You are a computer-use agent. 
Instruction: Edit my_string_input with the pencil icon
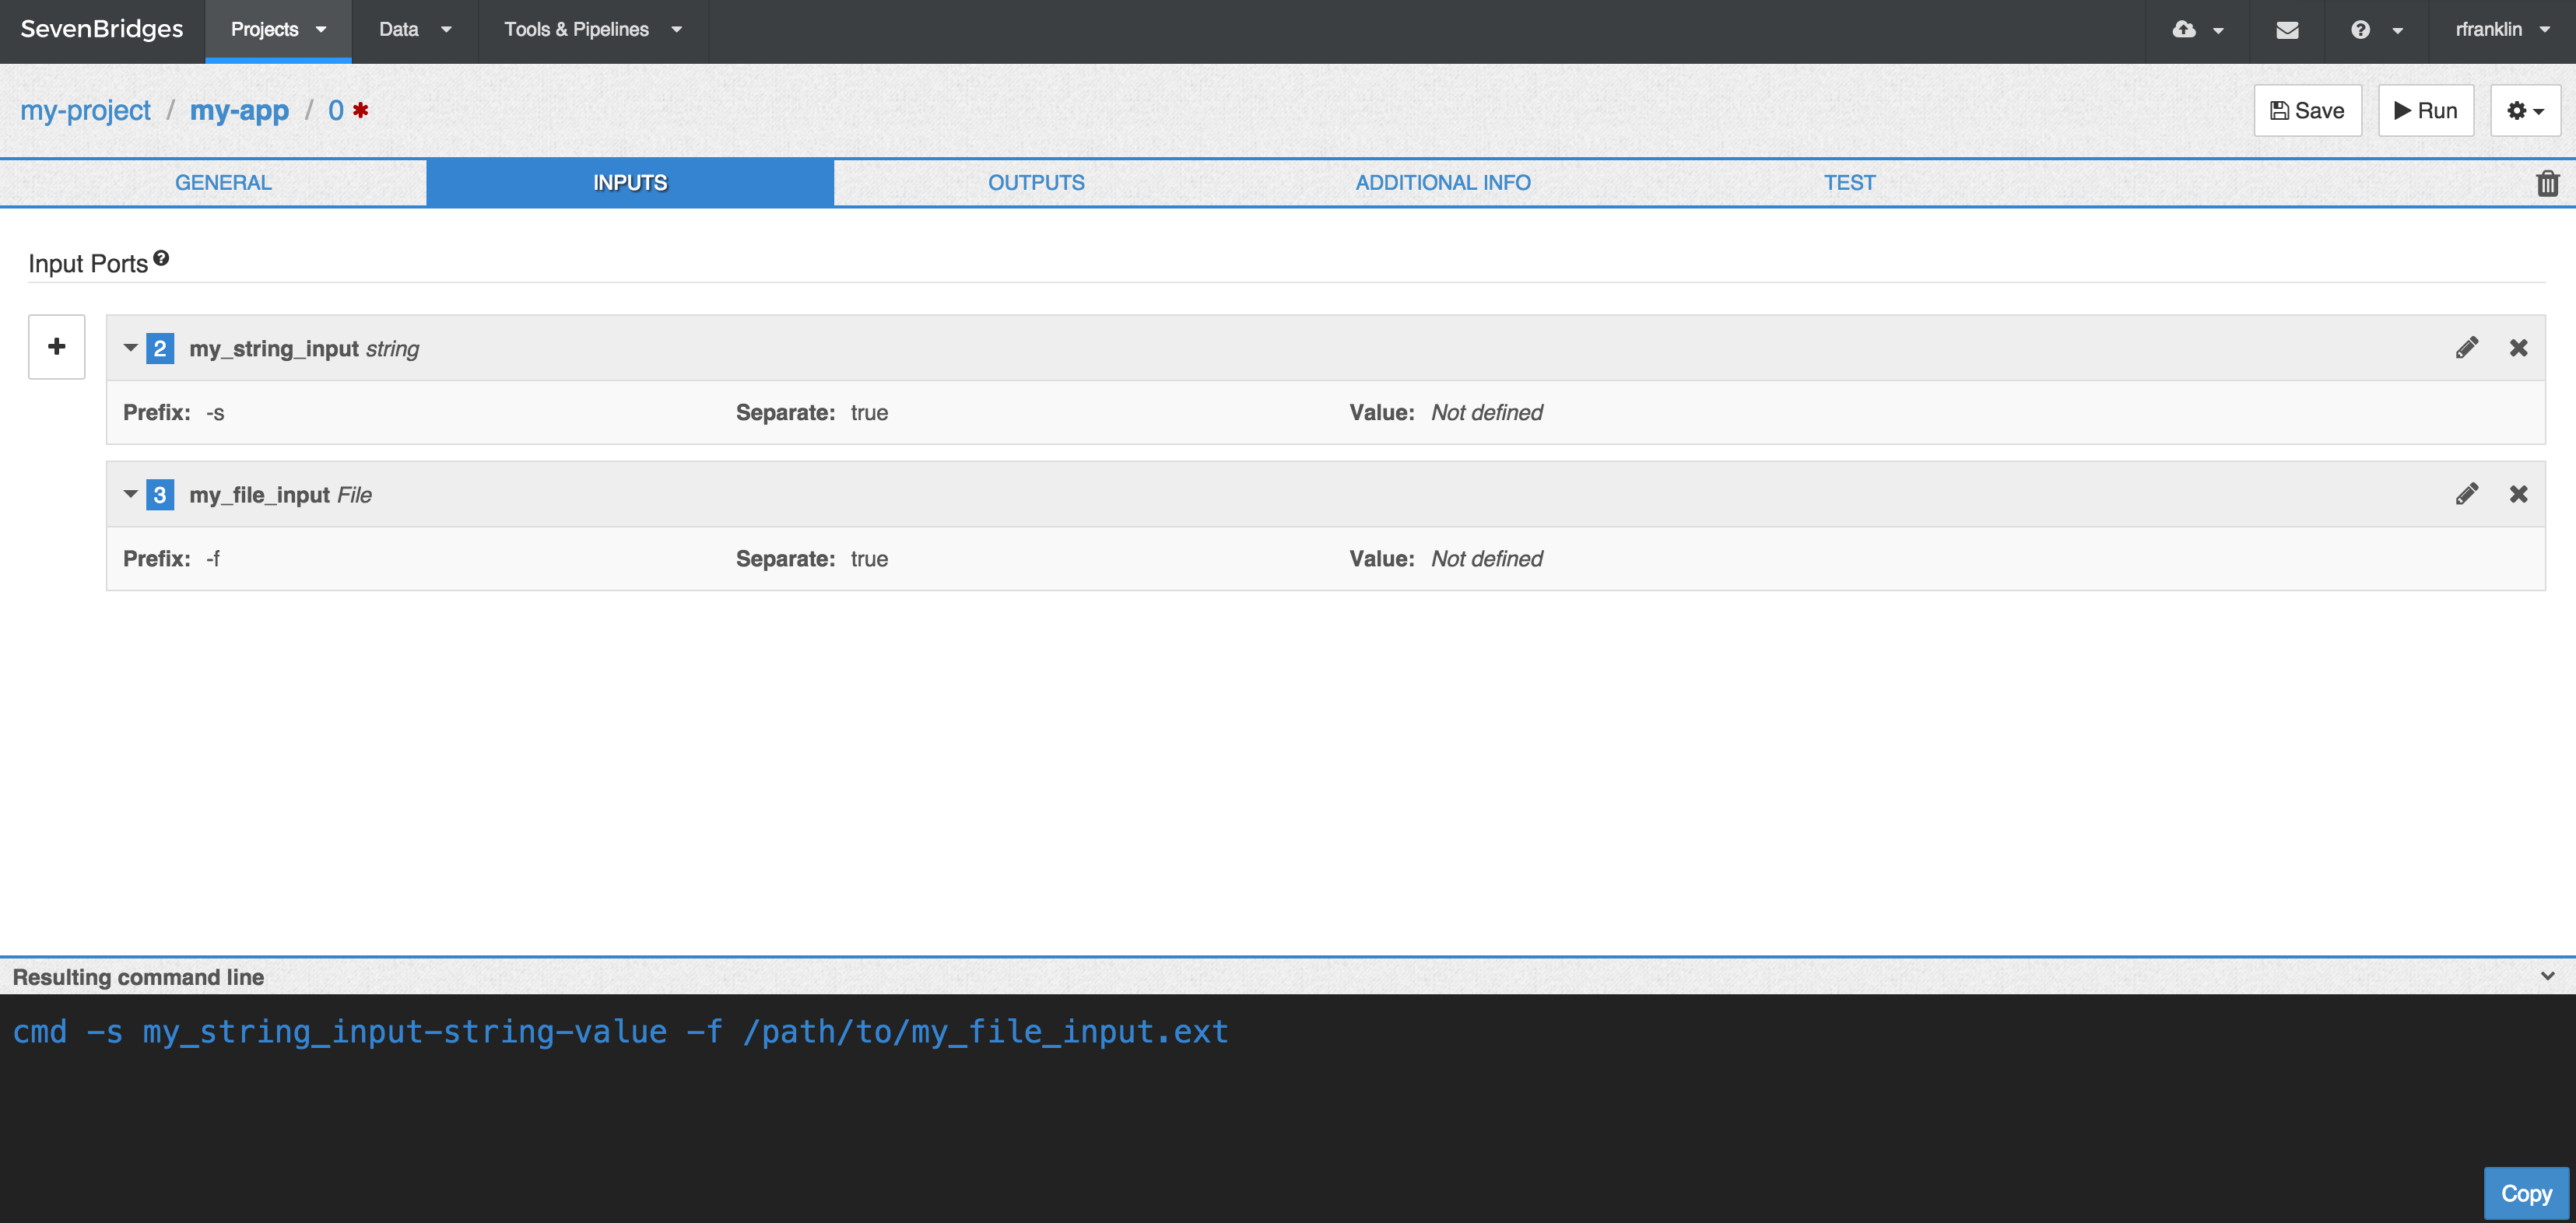tap(2467, 347)
